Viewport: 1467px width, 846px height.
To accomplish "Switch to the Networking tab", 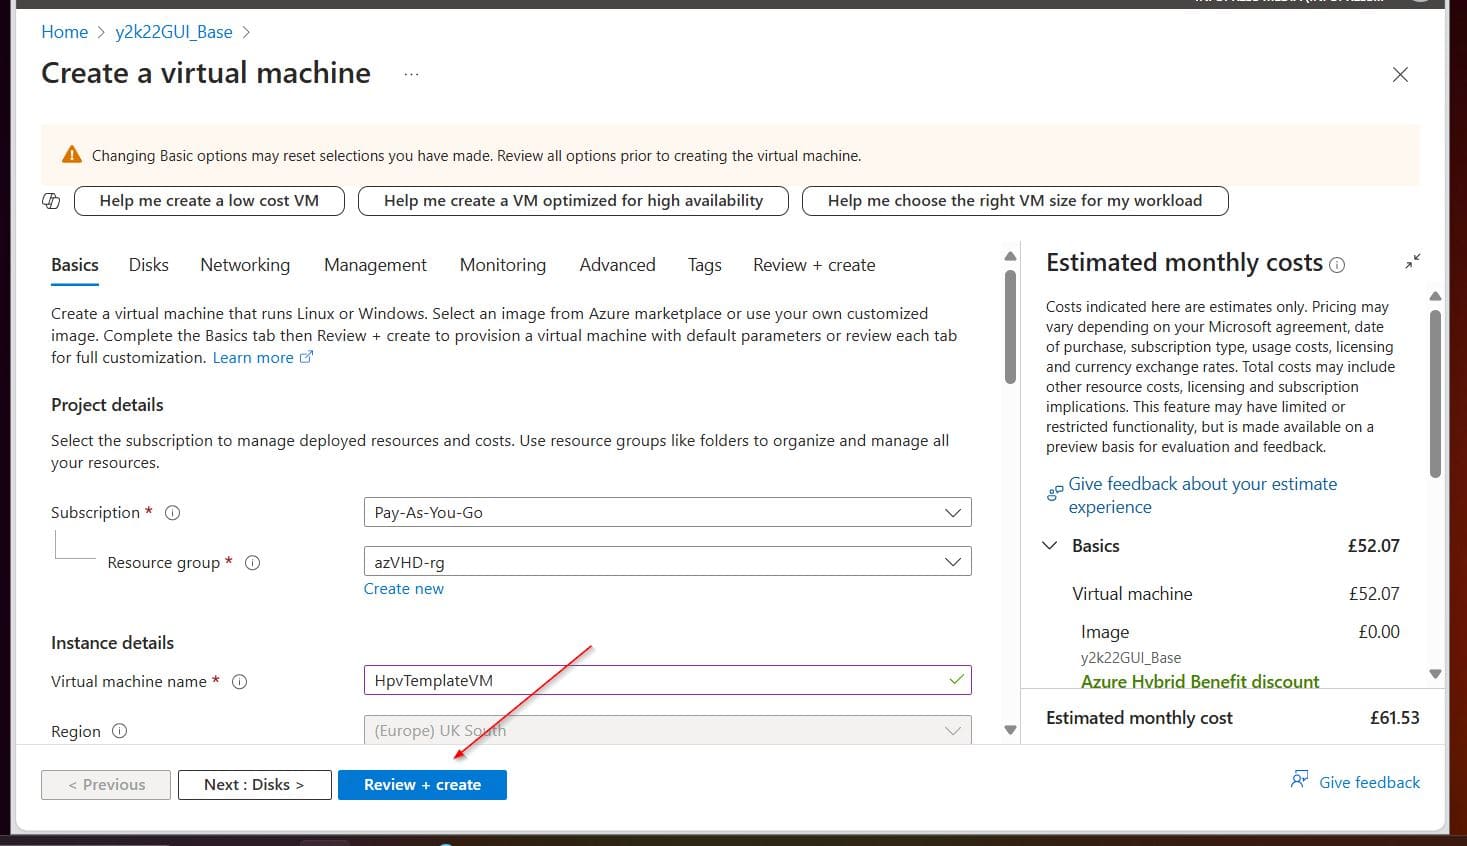I will 244,264.
